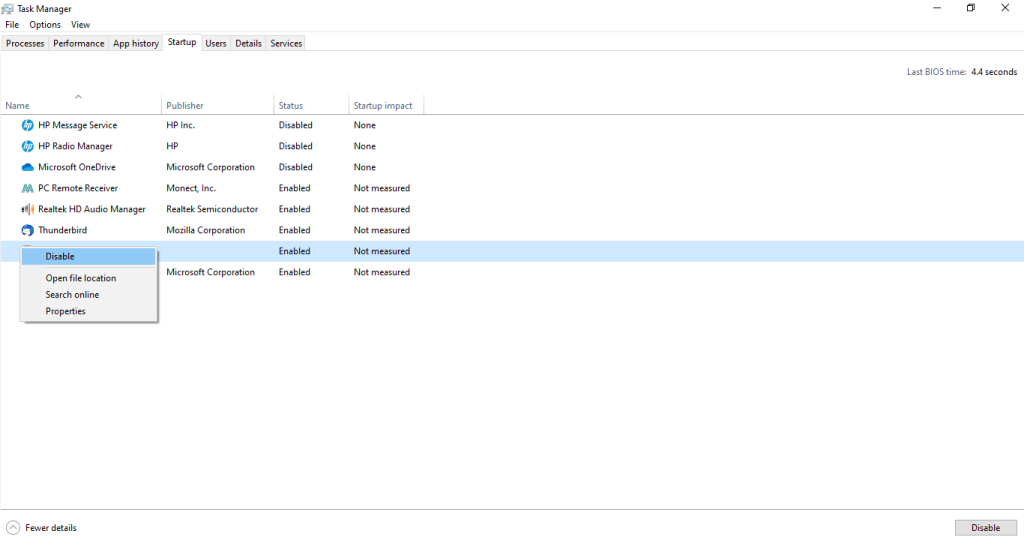
Task: Click the Realtek HD Audio Manager icon
Action: tap(27, 209)
